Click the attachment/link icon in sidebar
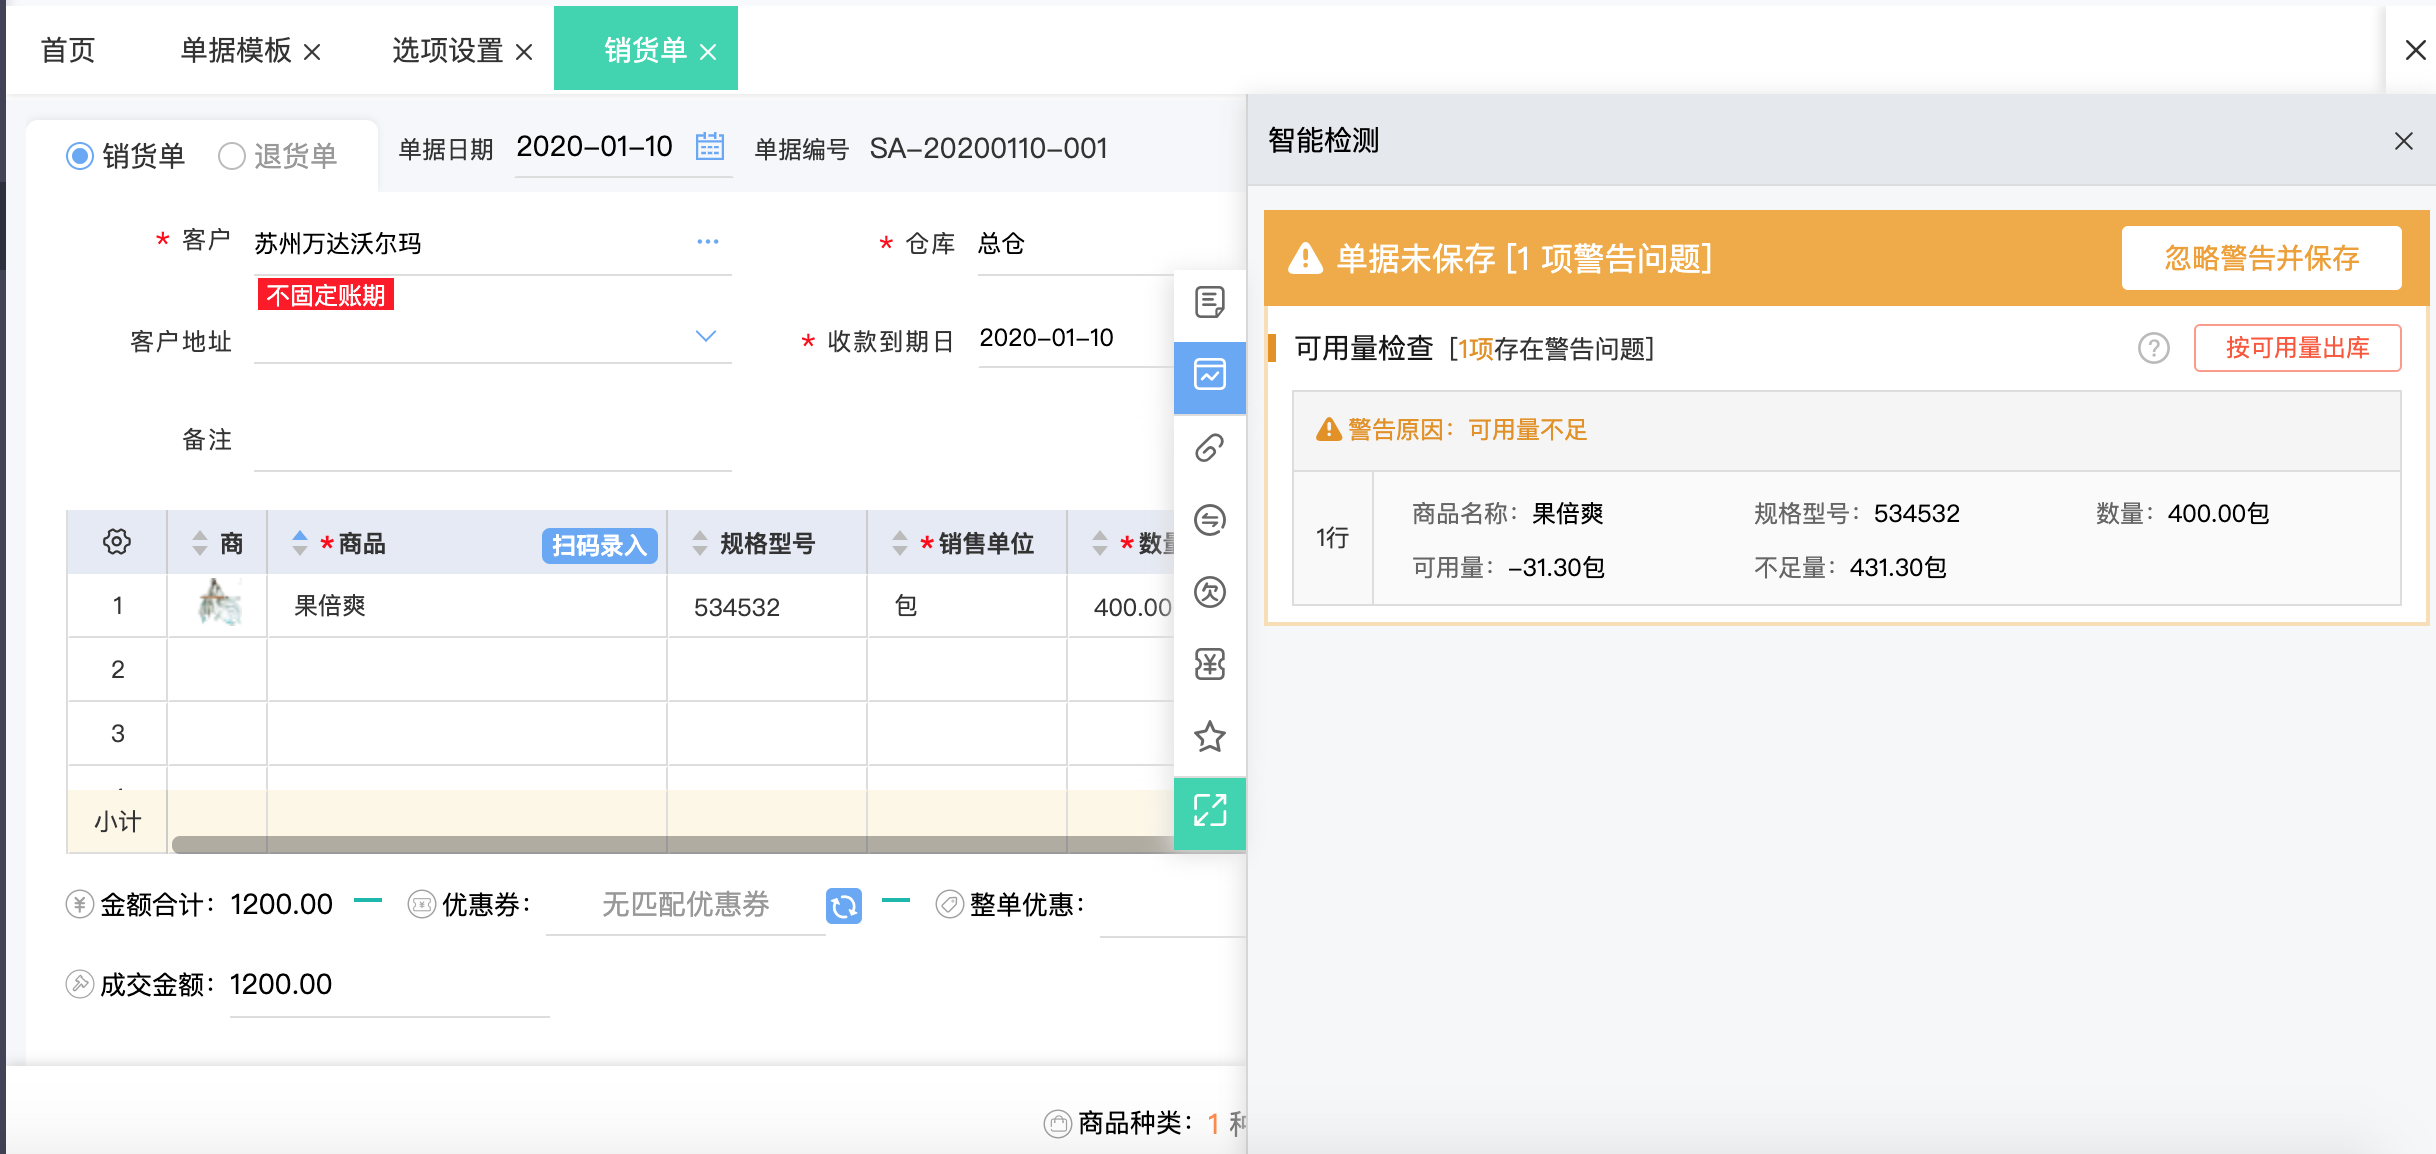Viewport: 2436px width, 1154px height. tap(1212, 450)
